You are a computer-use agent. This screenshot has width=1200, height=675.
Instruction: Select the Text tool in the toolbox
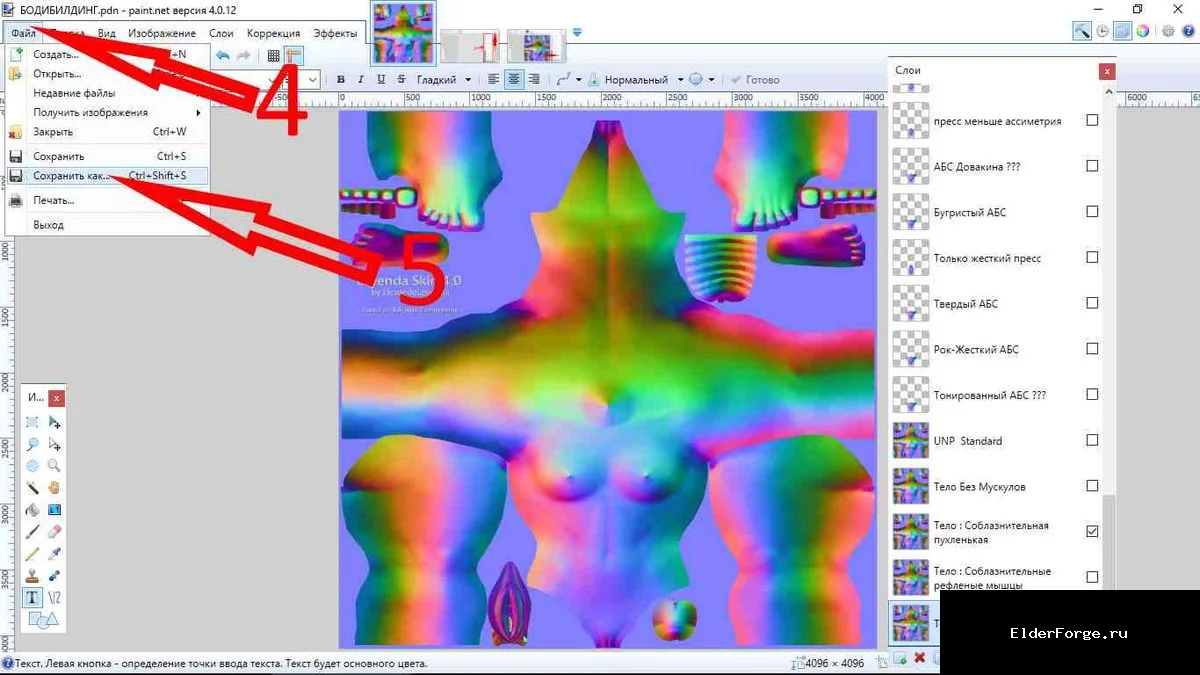pos(32,597)
